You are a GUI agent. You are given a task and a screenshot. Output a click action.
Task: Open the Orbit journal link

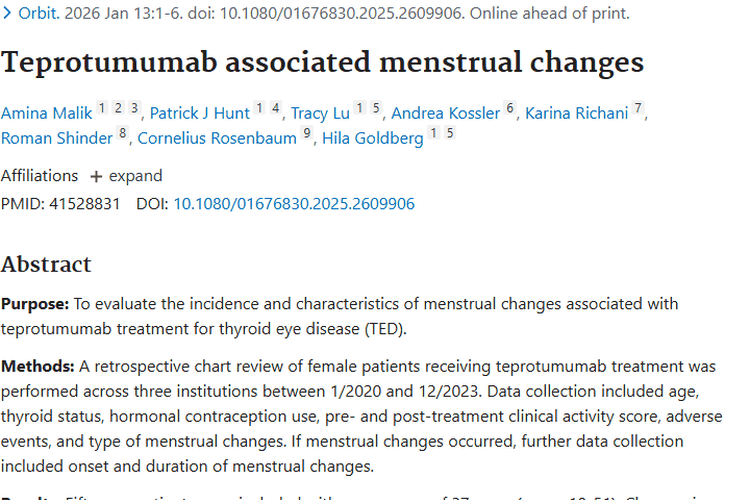tap(39, 13)
